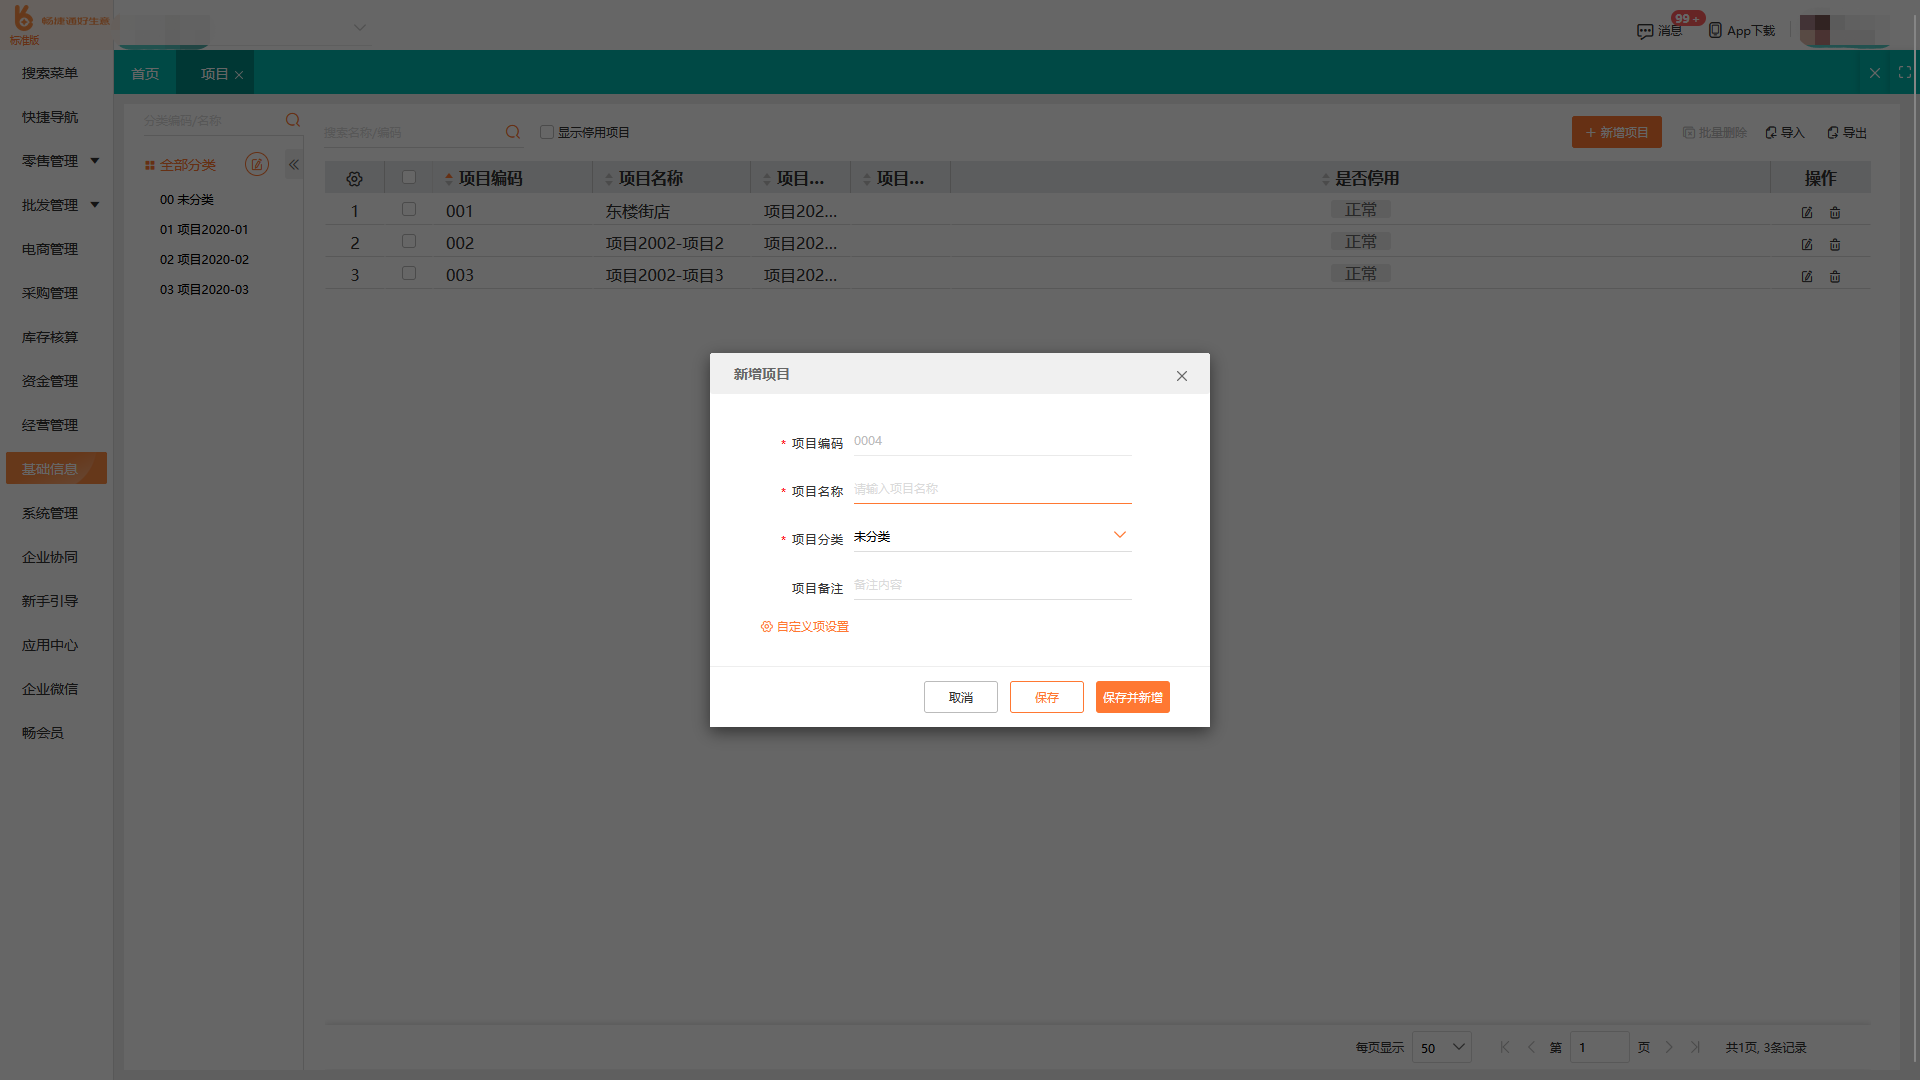Check the row 3 checkbox
Viewport: 1920px width, 1080px height.
[409, 273]
